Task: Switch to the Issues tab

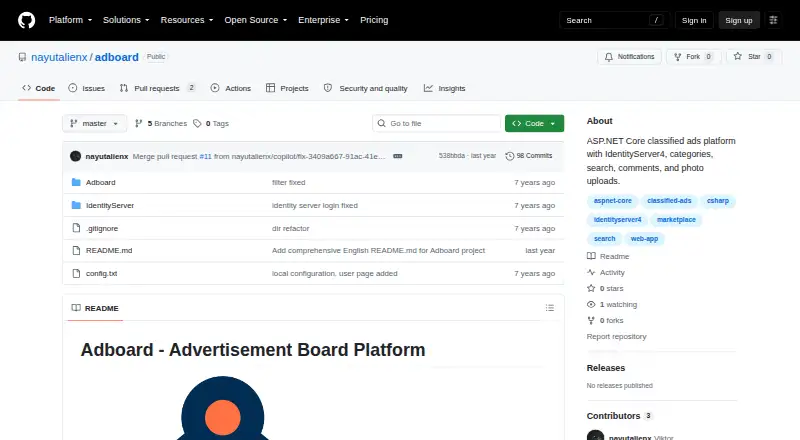Action: tap(87, 88)
